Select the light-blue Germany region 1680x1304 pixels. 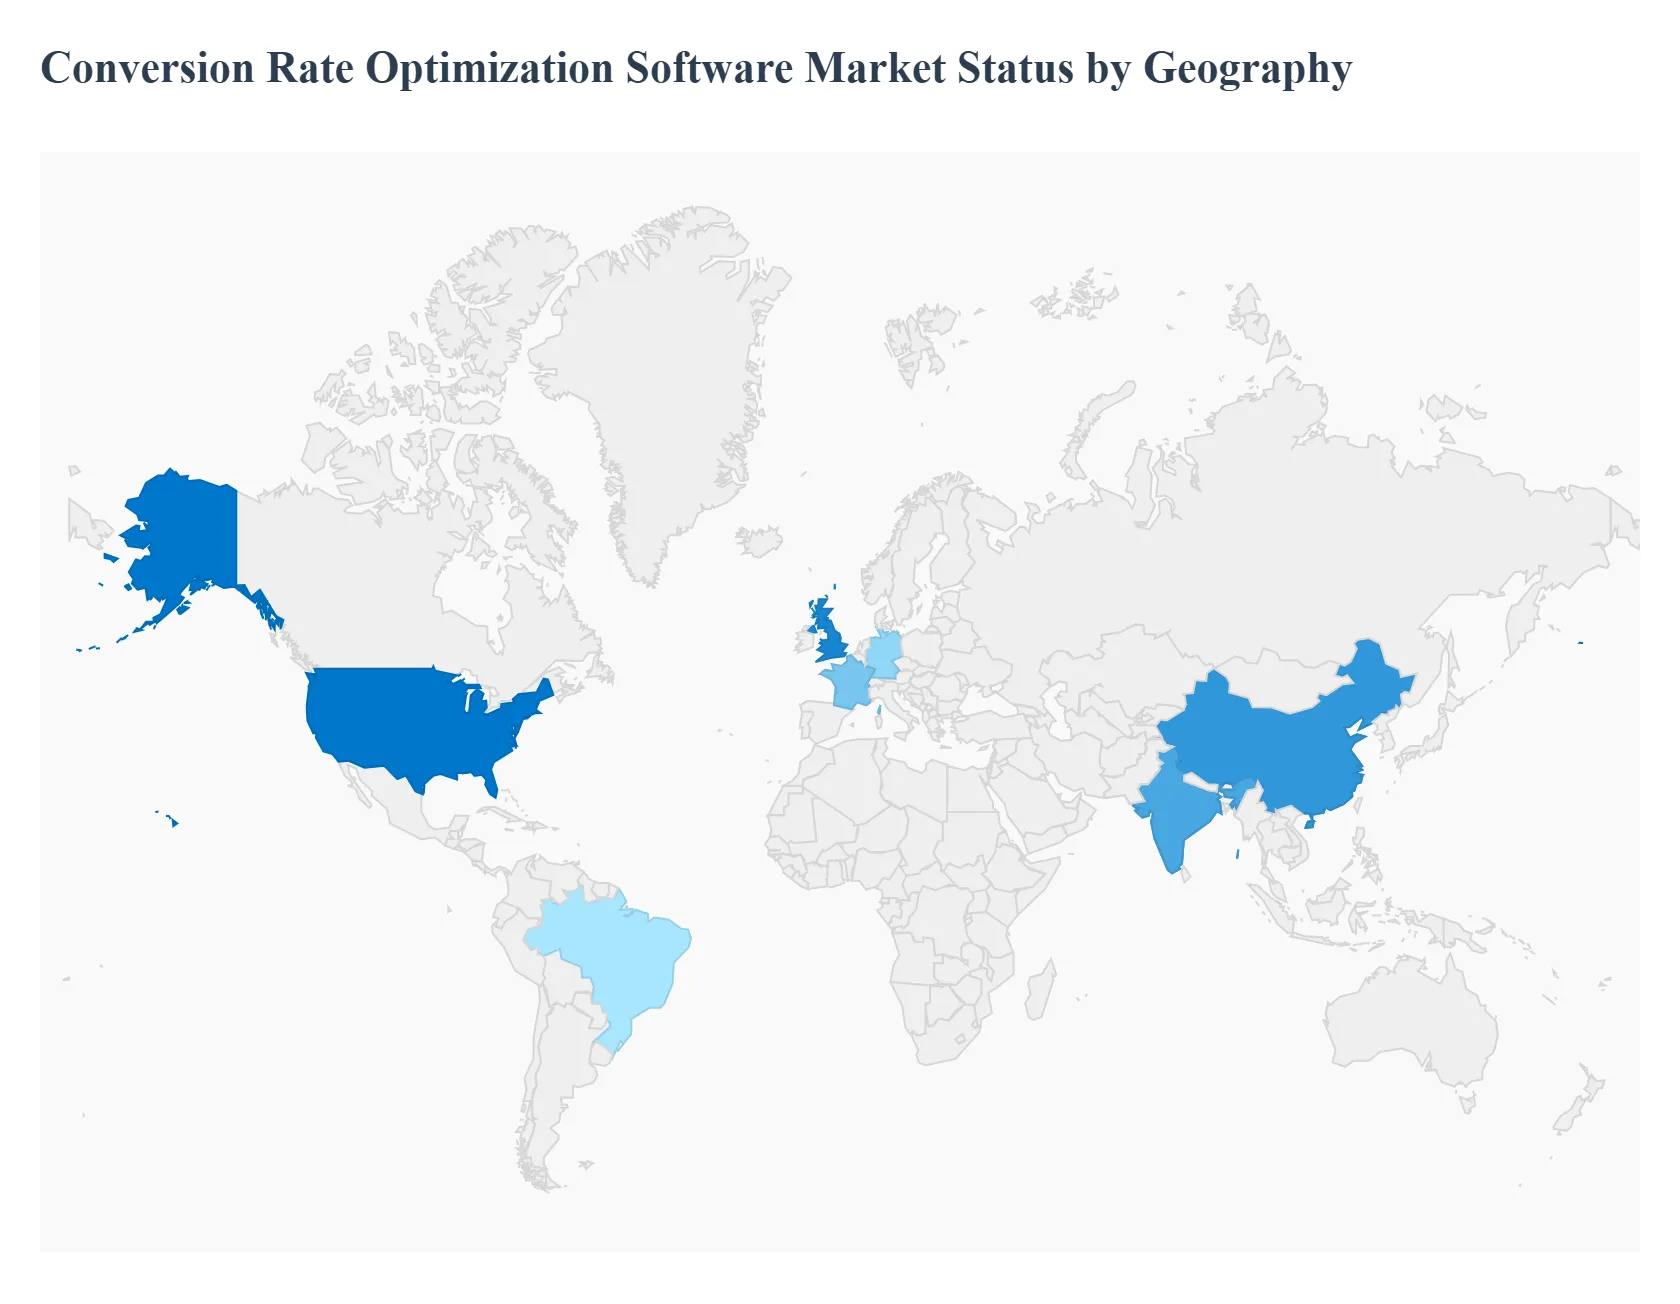pos(885,650)
